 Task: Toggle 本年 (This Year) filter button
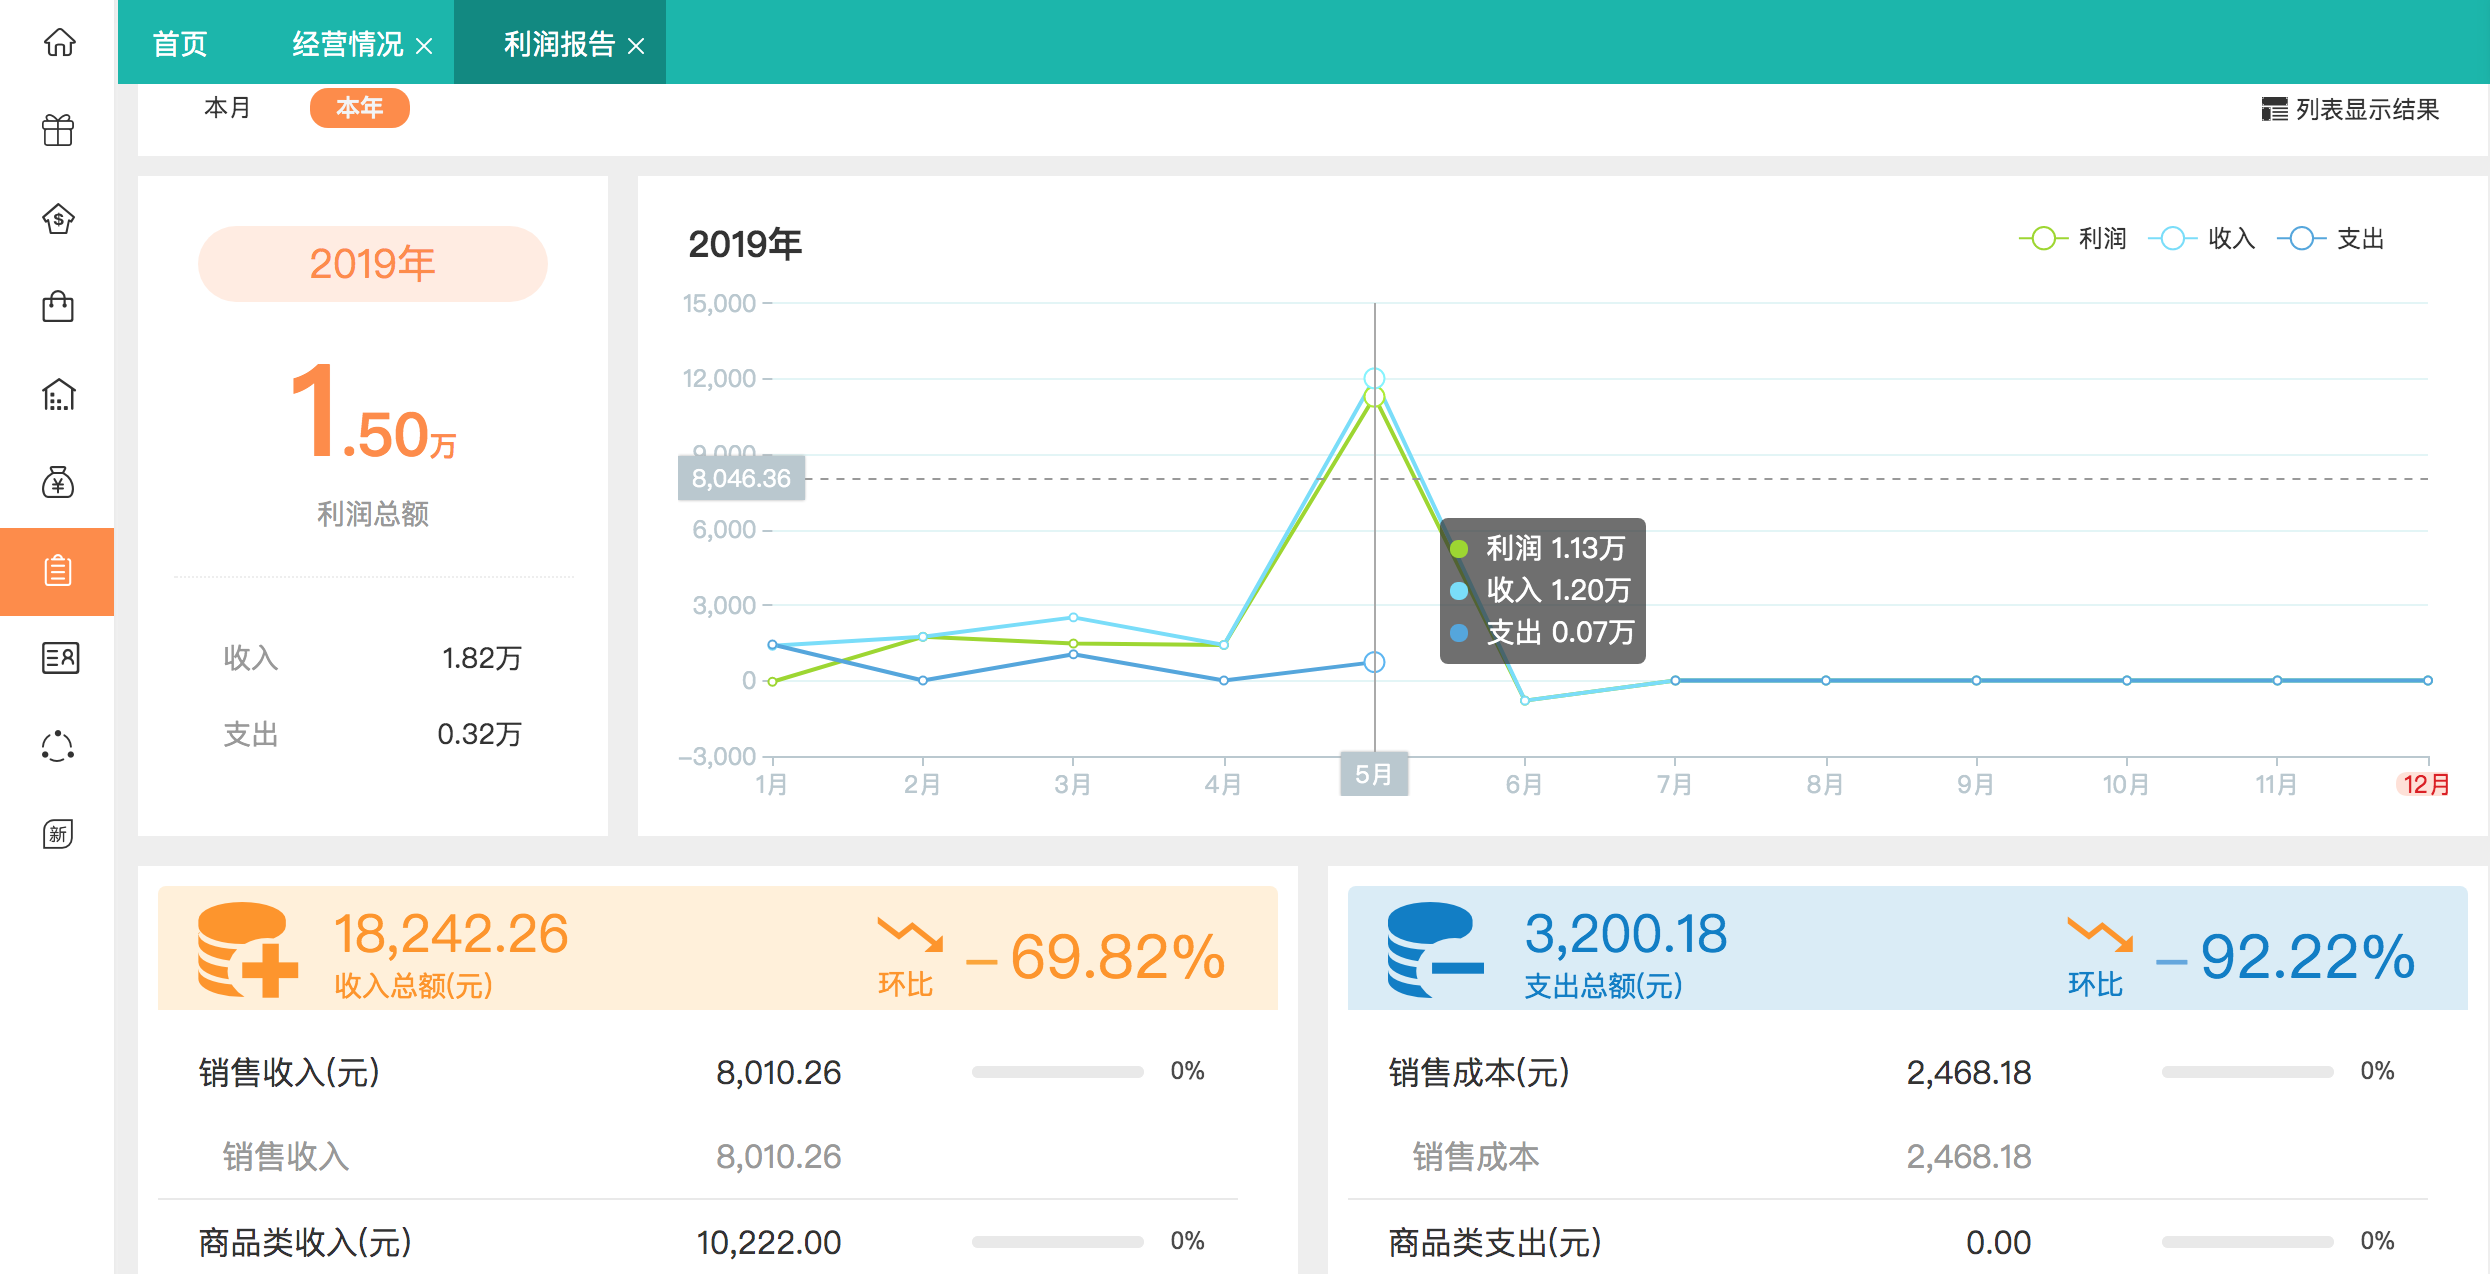coord(361,109)
